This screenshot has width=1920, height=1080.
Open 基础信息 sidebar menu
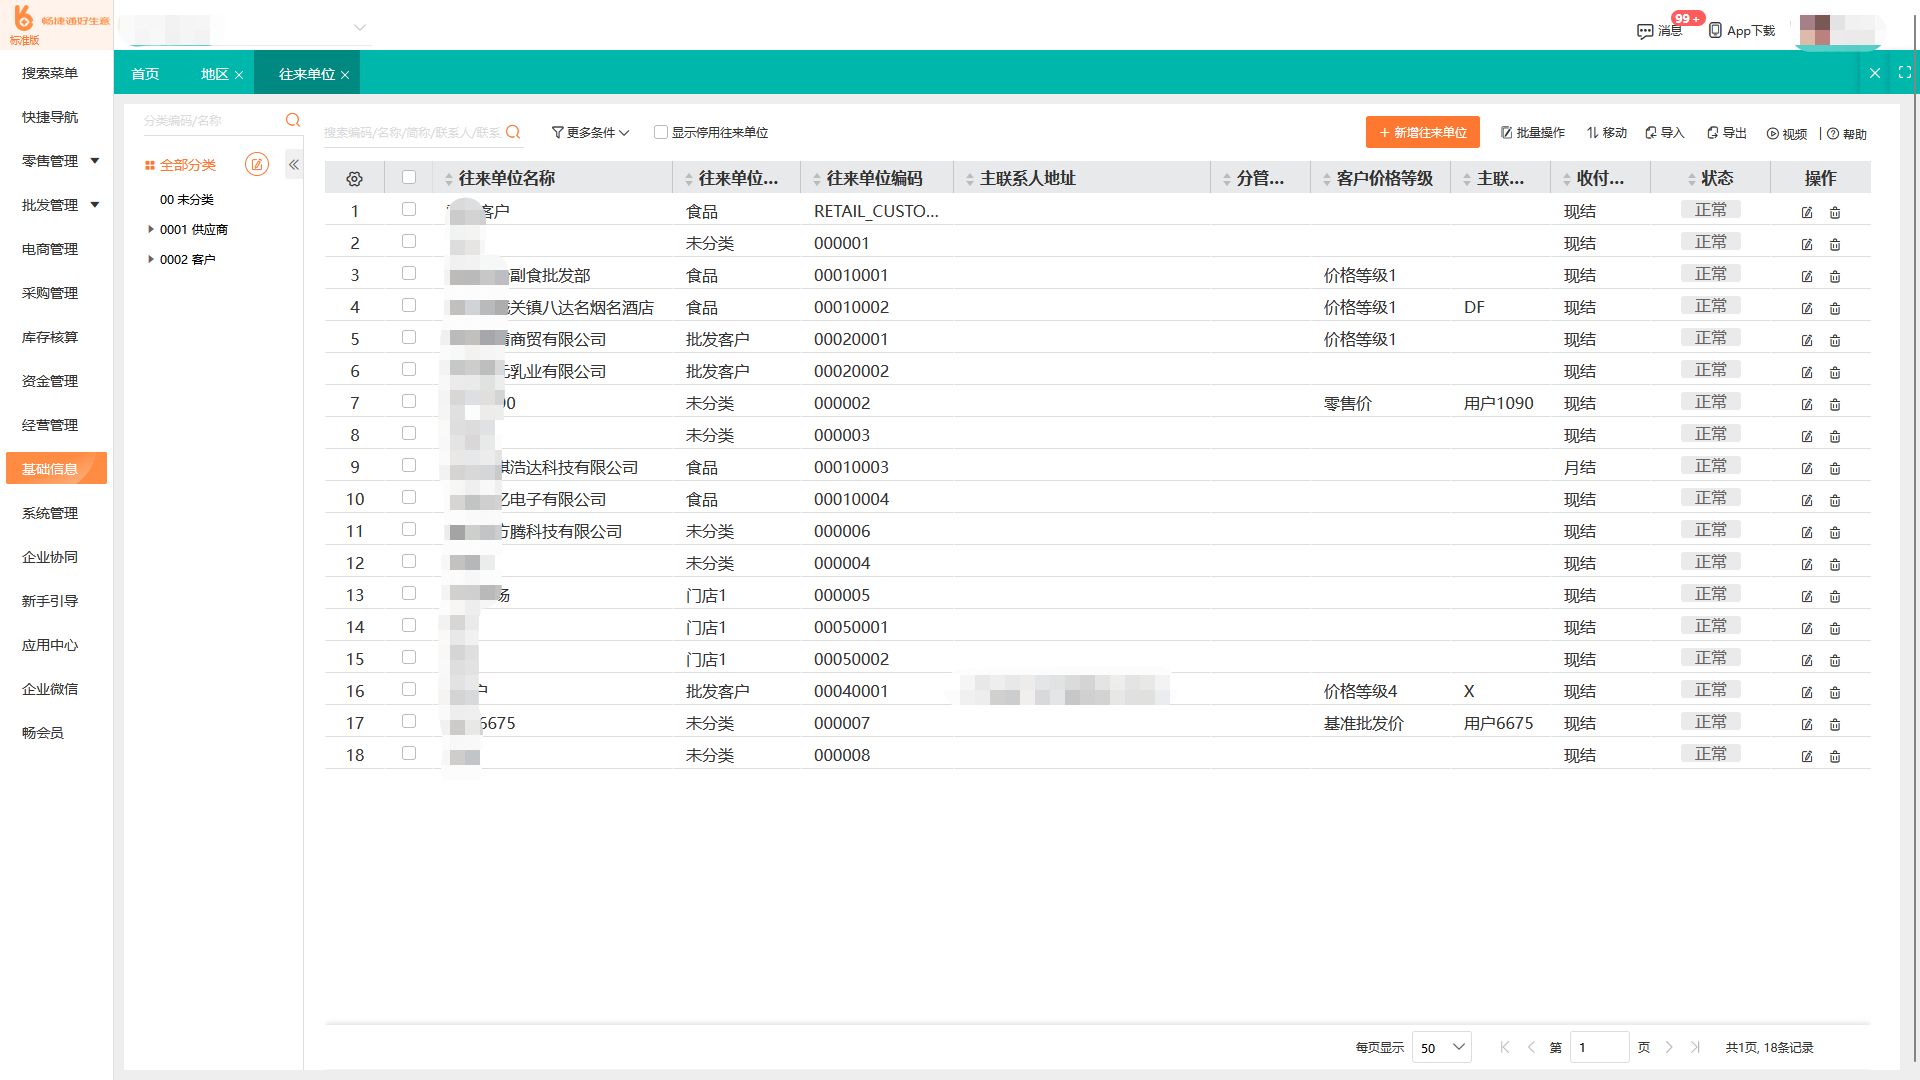pyautogui.click(x=54, y=468)
